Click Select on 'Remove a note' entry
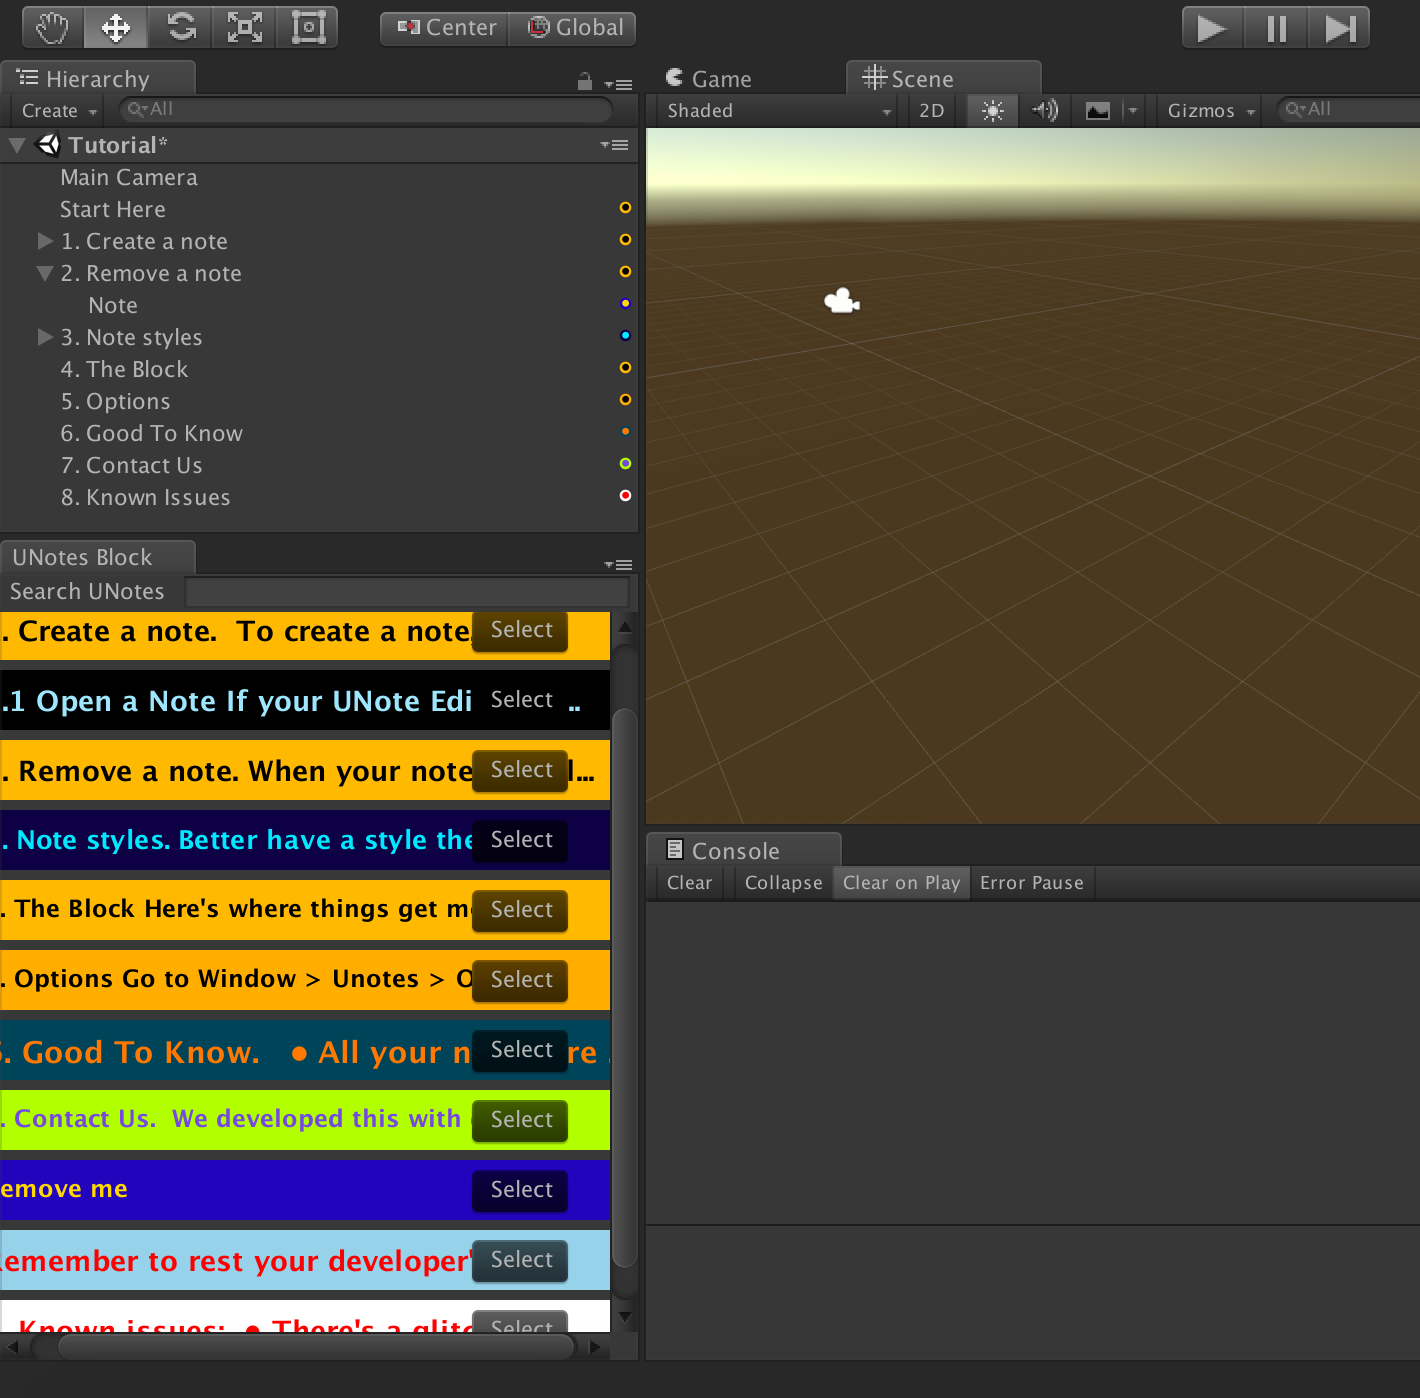Image resolution: width=1420 pixels, height=1398 pixels. (521, 770)
